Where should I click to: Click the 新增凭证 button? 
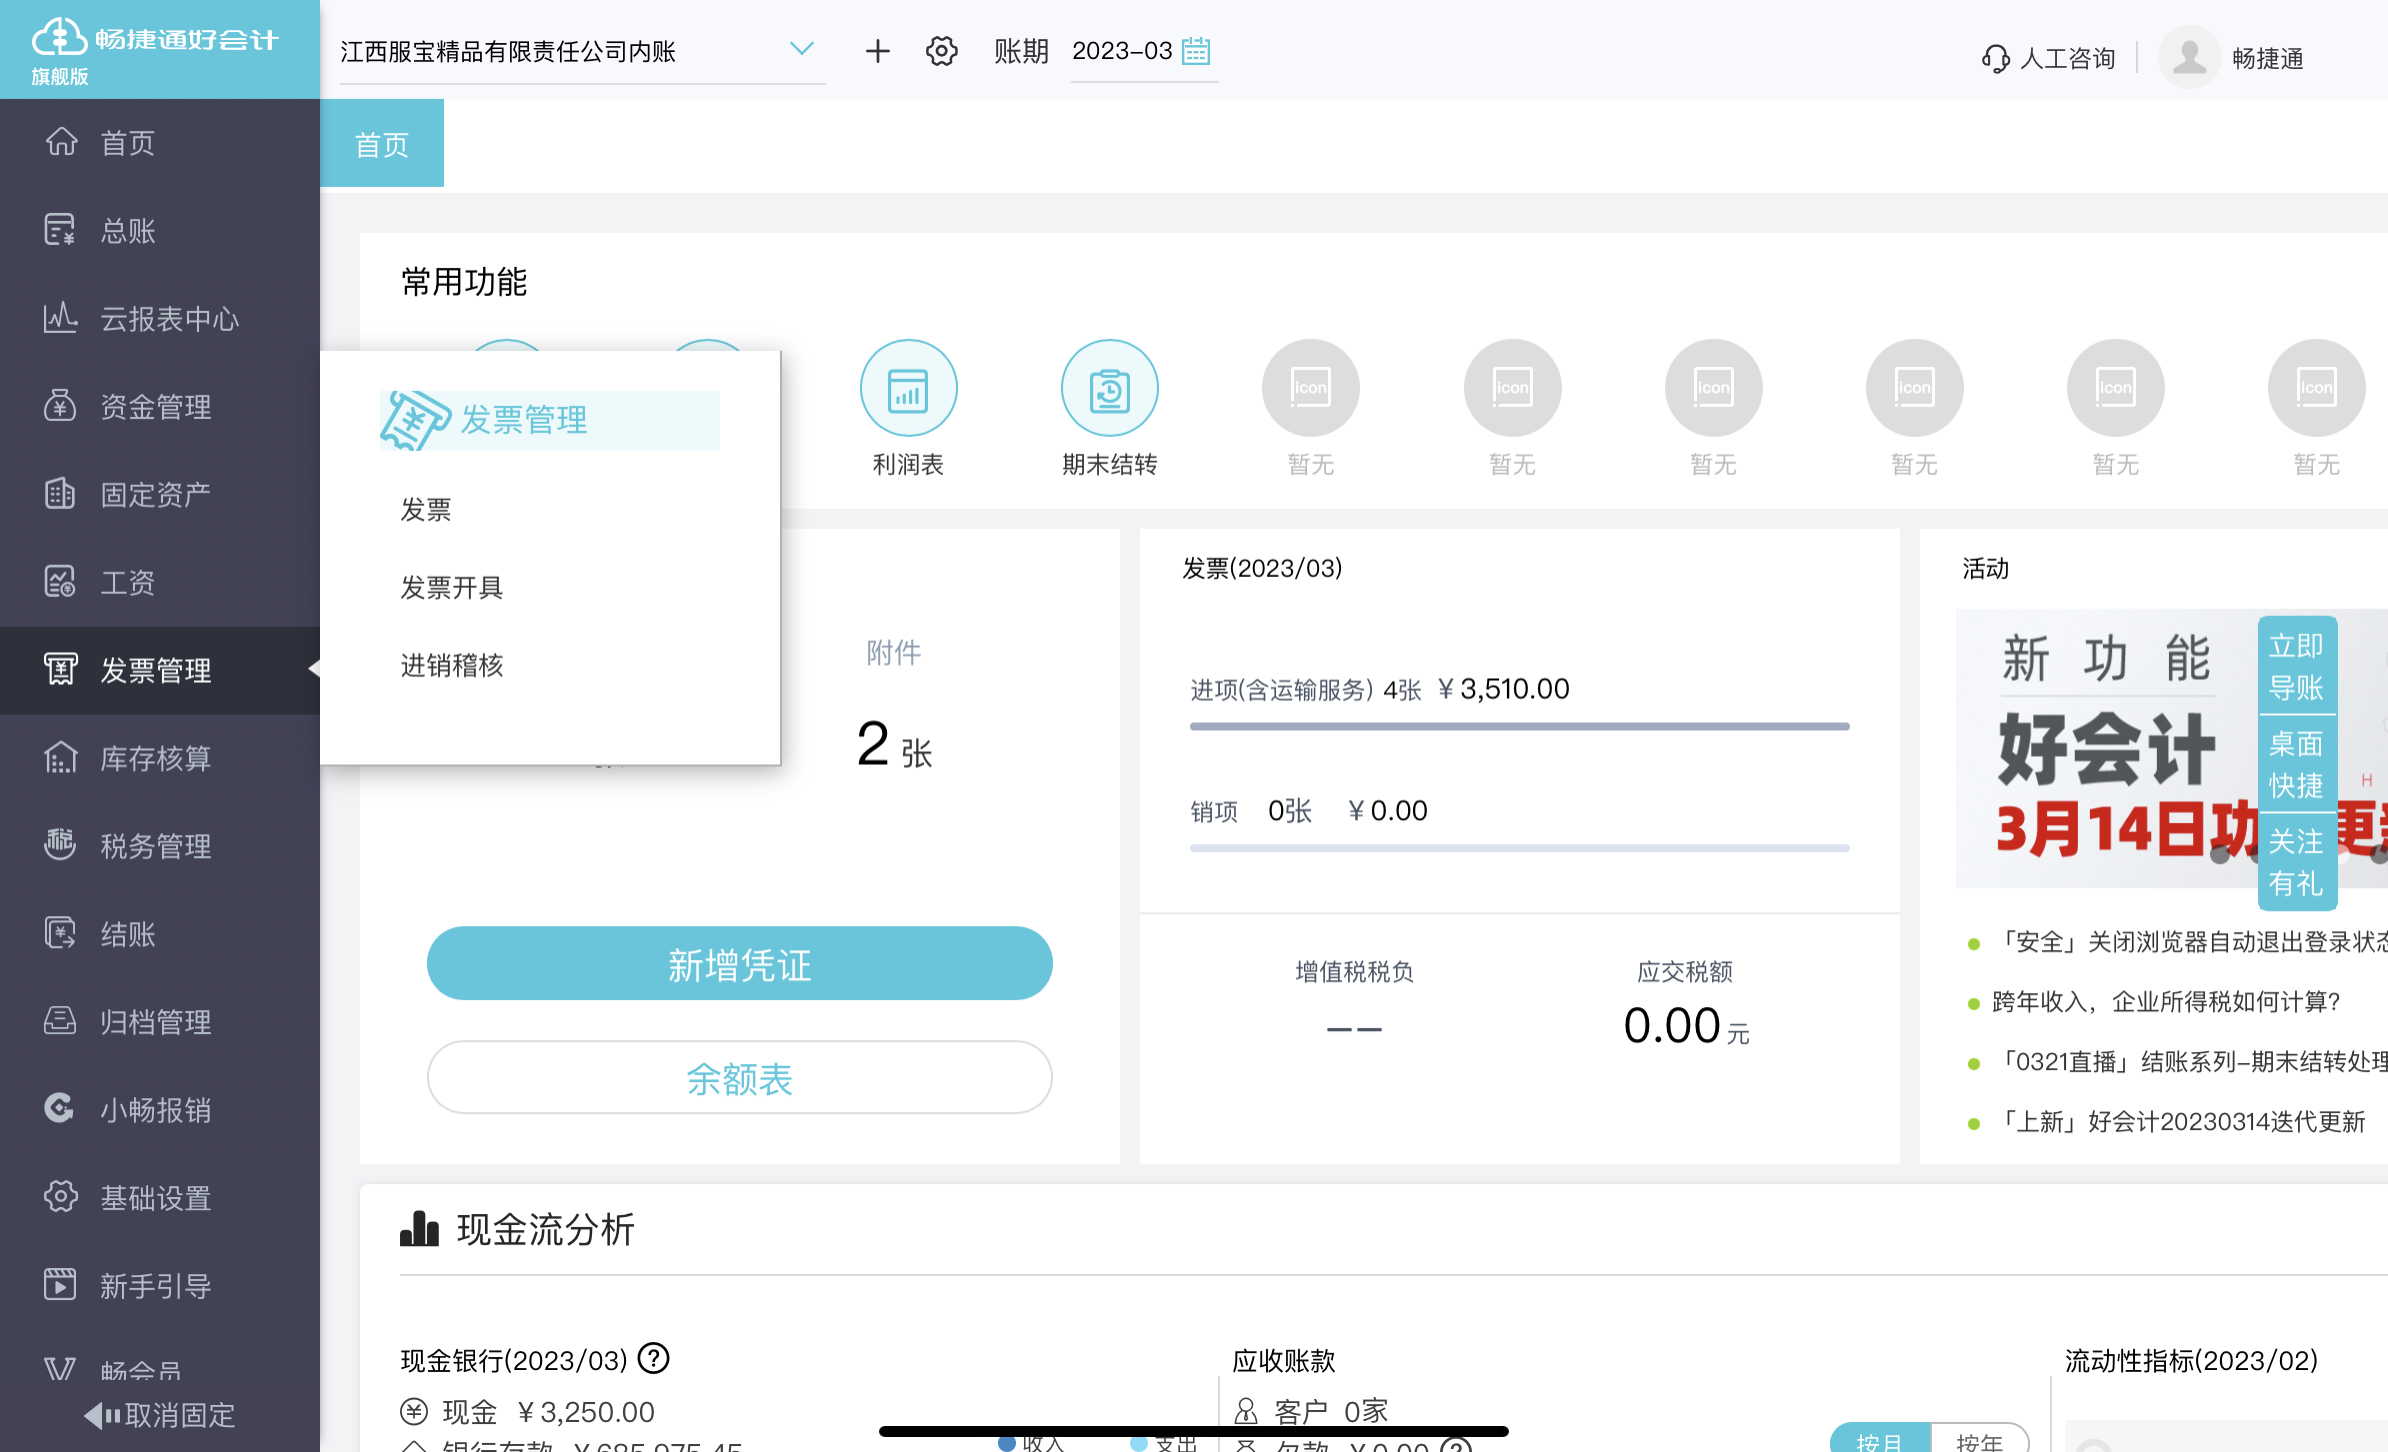click(x=742, y=961)
